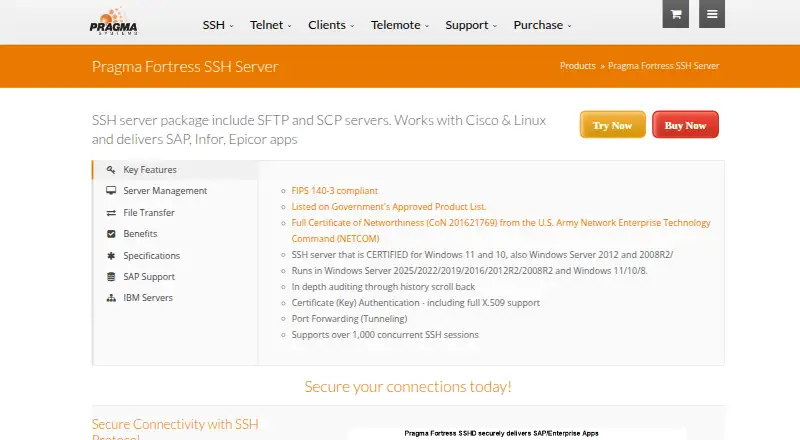Click the Try Now button
Screen dimensions: 800x440
[612, 125]
